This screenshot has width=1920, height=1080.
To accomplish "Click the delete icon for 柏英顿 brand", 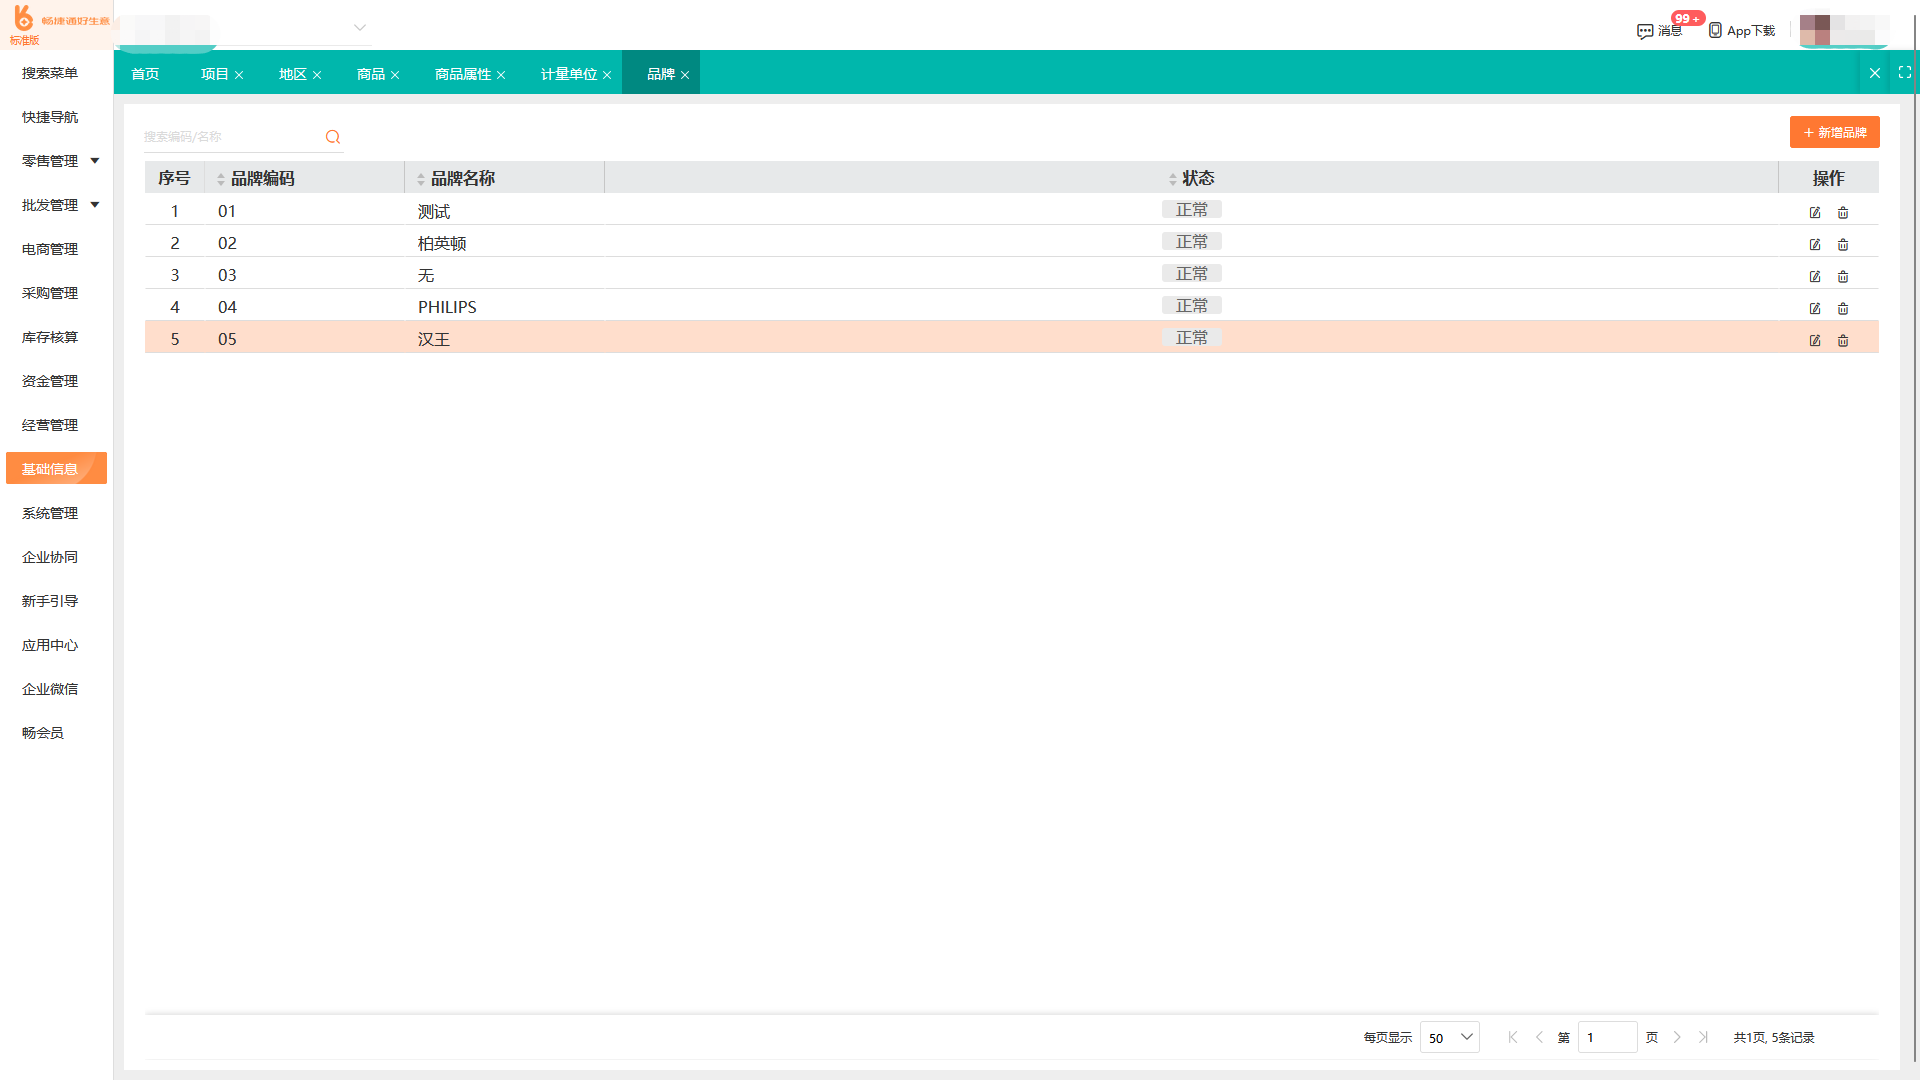I will 1844,243.
